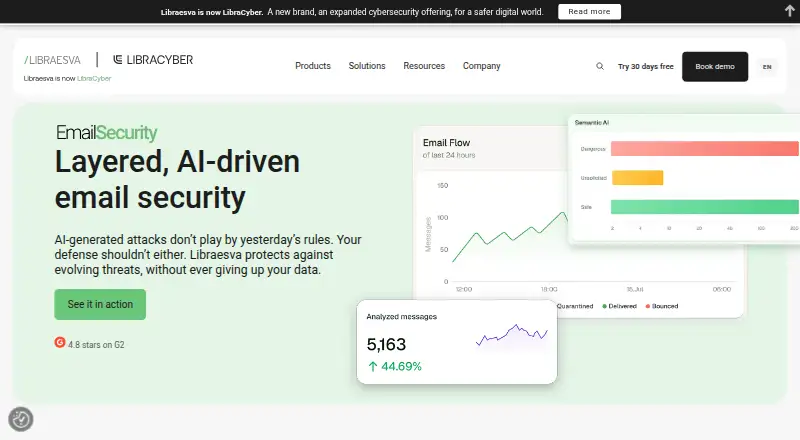Click the Semantic AI panel title
This screenshot has height=440, width=800.
click(x=591, y=123)
